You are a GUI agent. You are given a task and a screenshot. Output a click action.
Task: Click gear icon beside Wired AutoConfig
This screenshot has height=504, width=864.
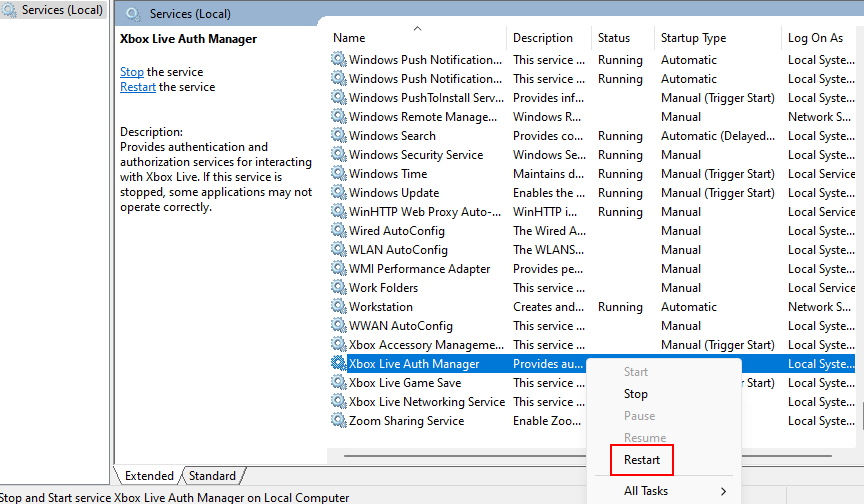coord(338,230)
